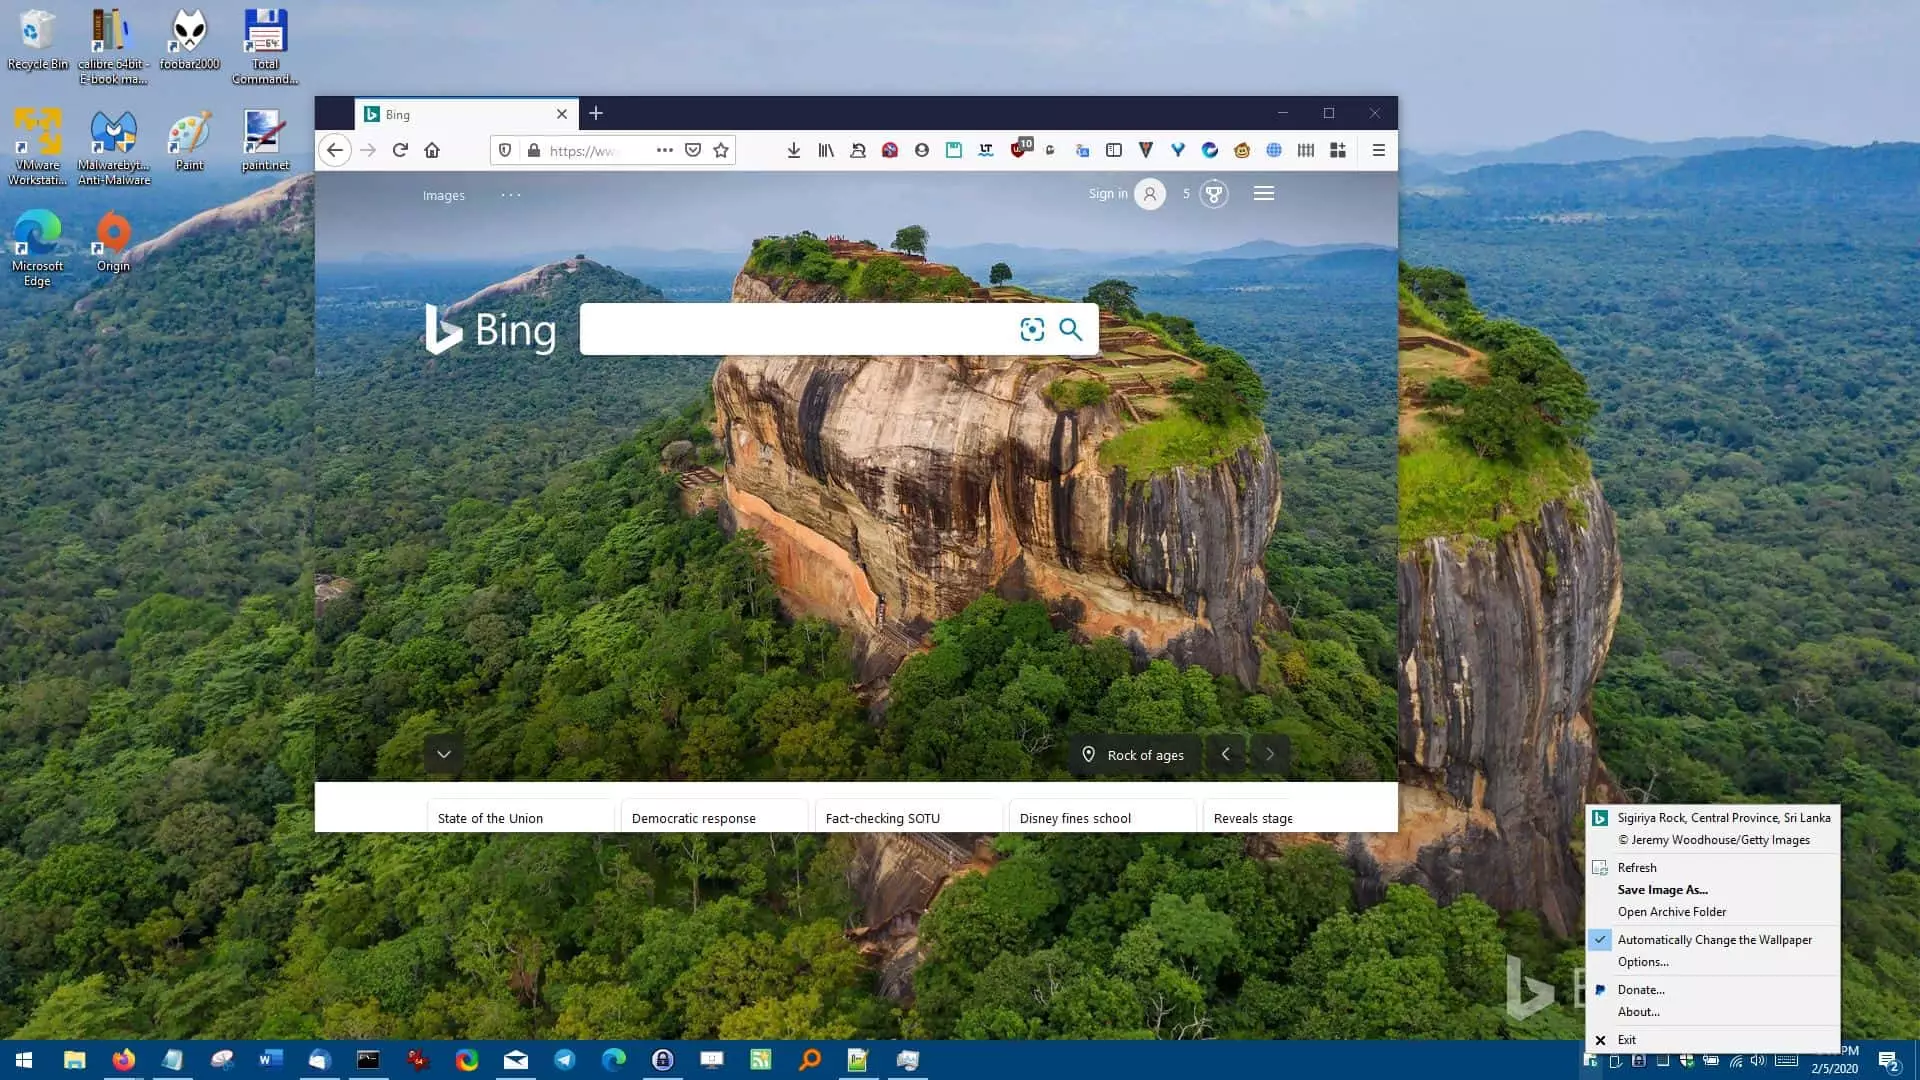Click the Microsoft Edge desktop icon
The height and width of the screenshot is (1080, 1920).
click(38, 251)
